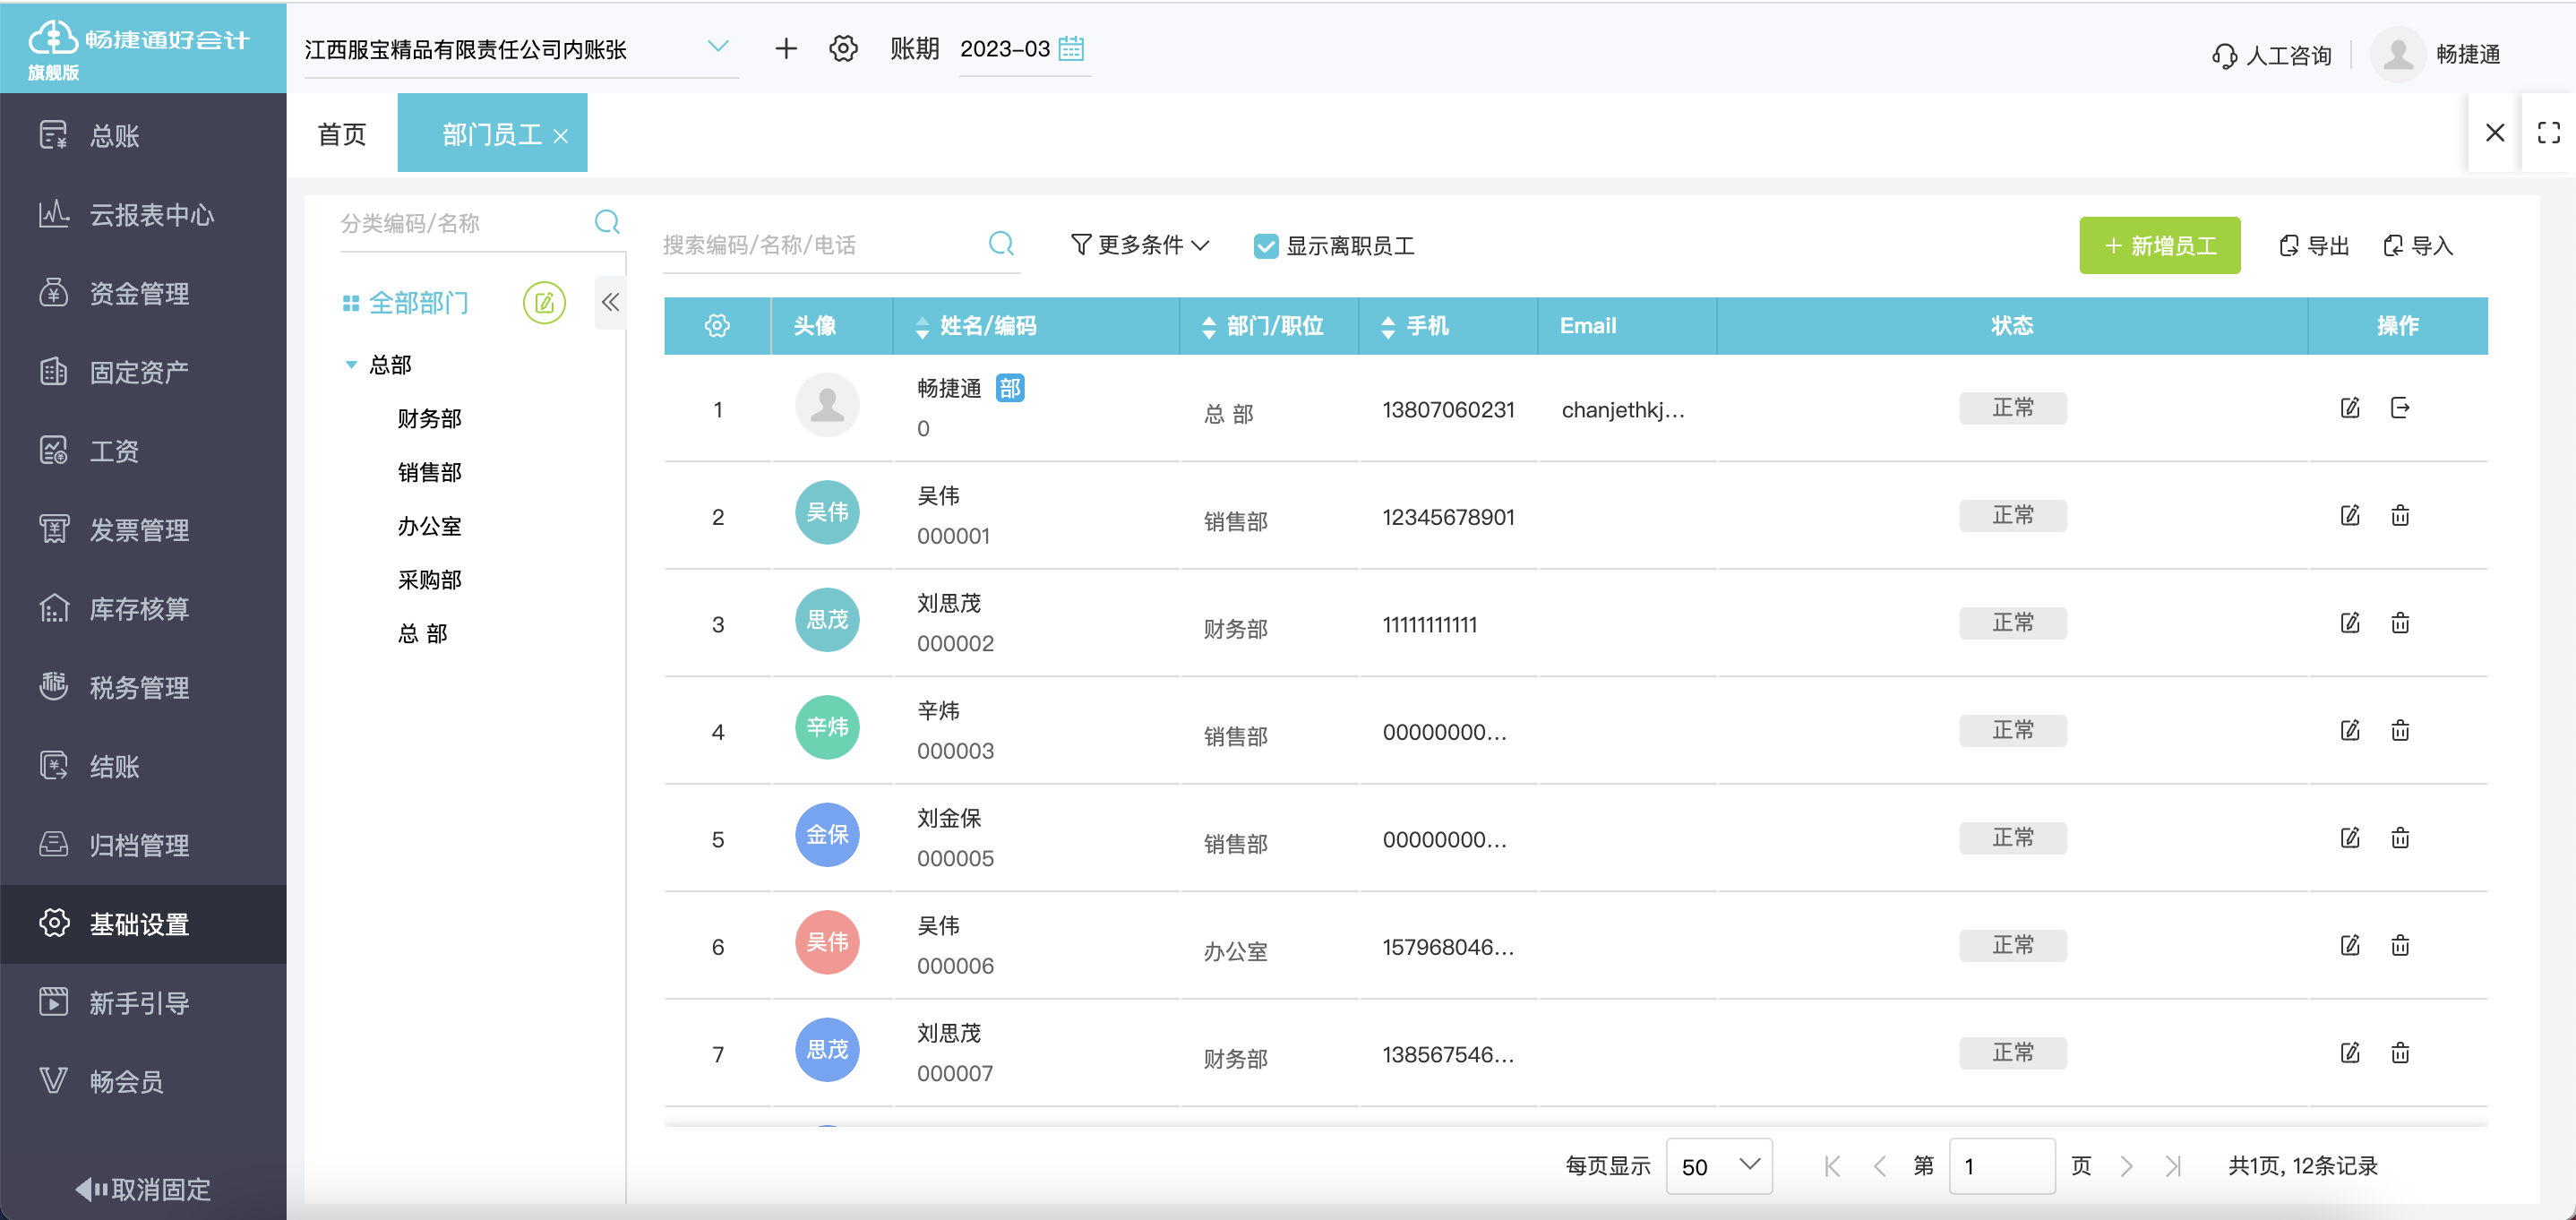This screenshot has width=2576, height=1220.
Task: Click 首页 tab
Action: (x=343, y=134)
